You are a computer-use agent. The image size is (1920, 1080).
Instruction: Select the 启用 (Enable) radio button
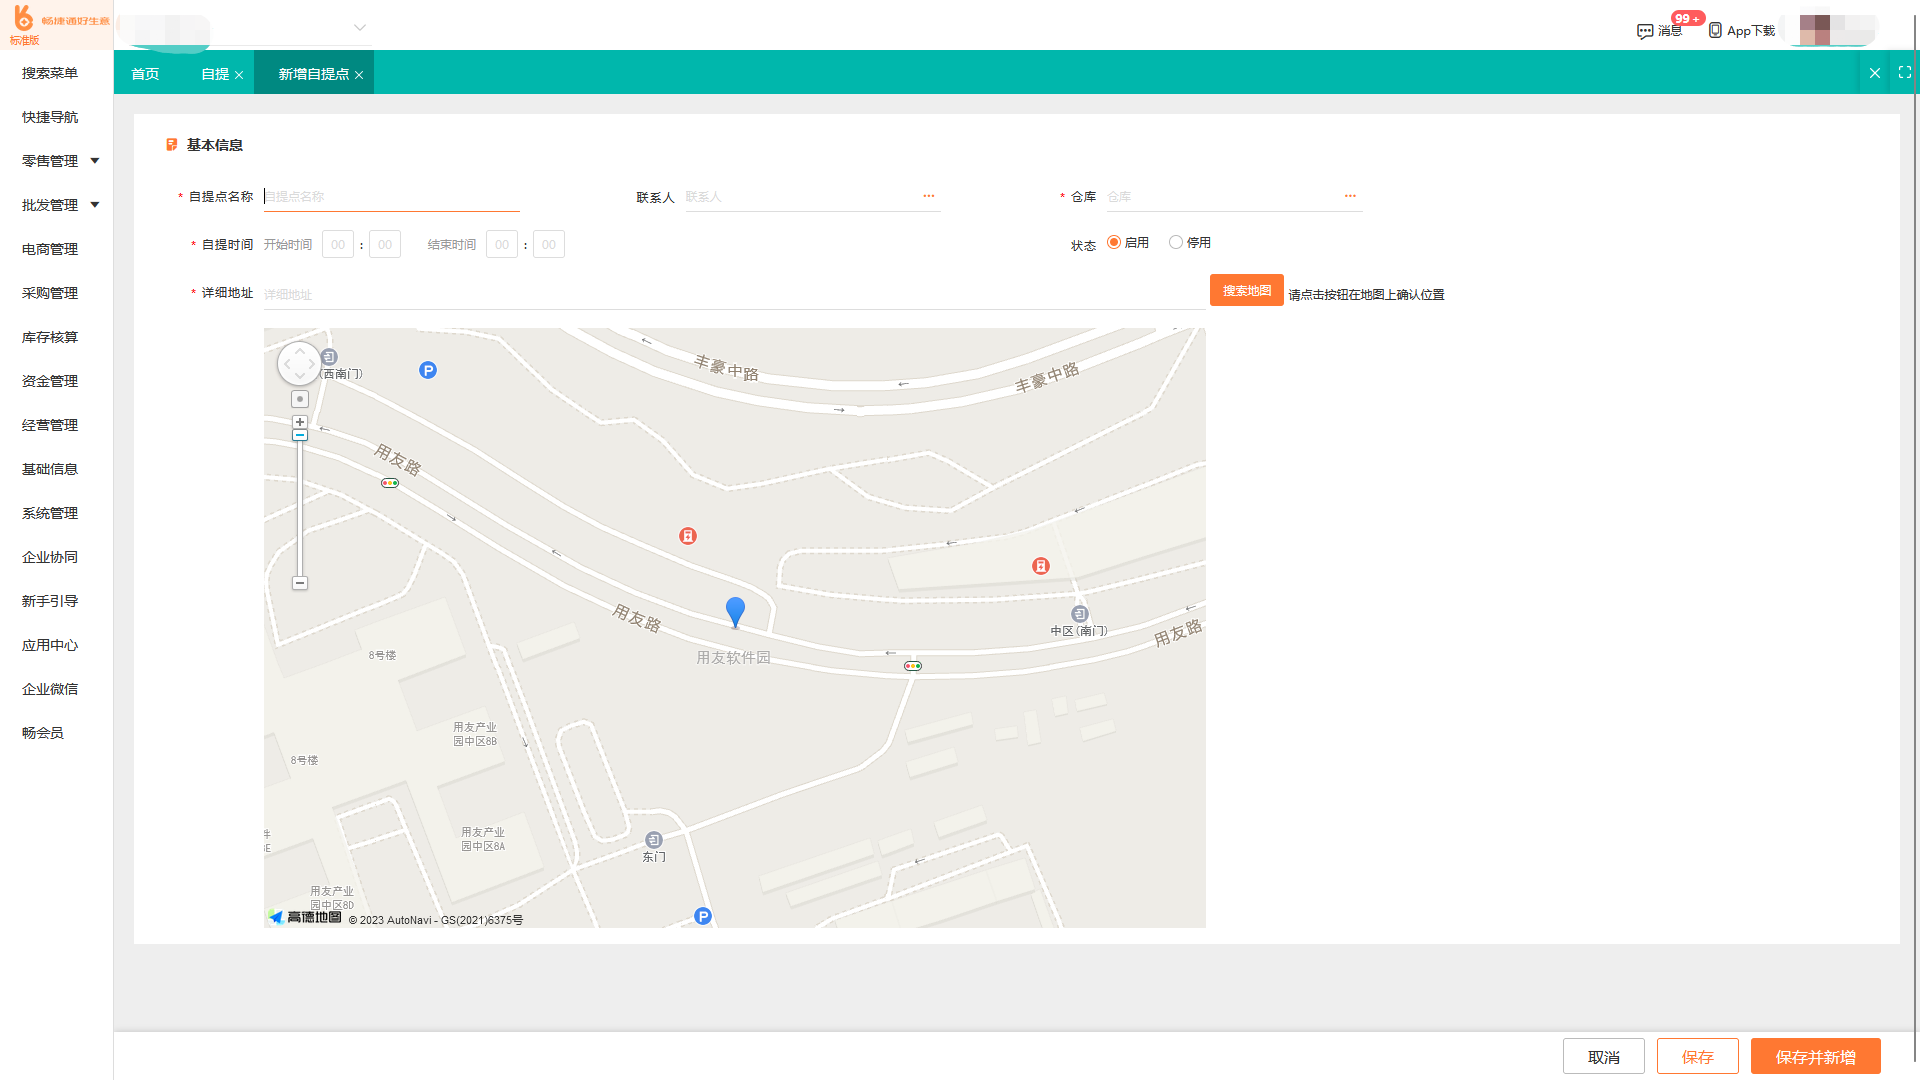tap(1112, 243)
